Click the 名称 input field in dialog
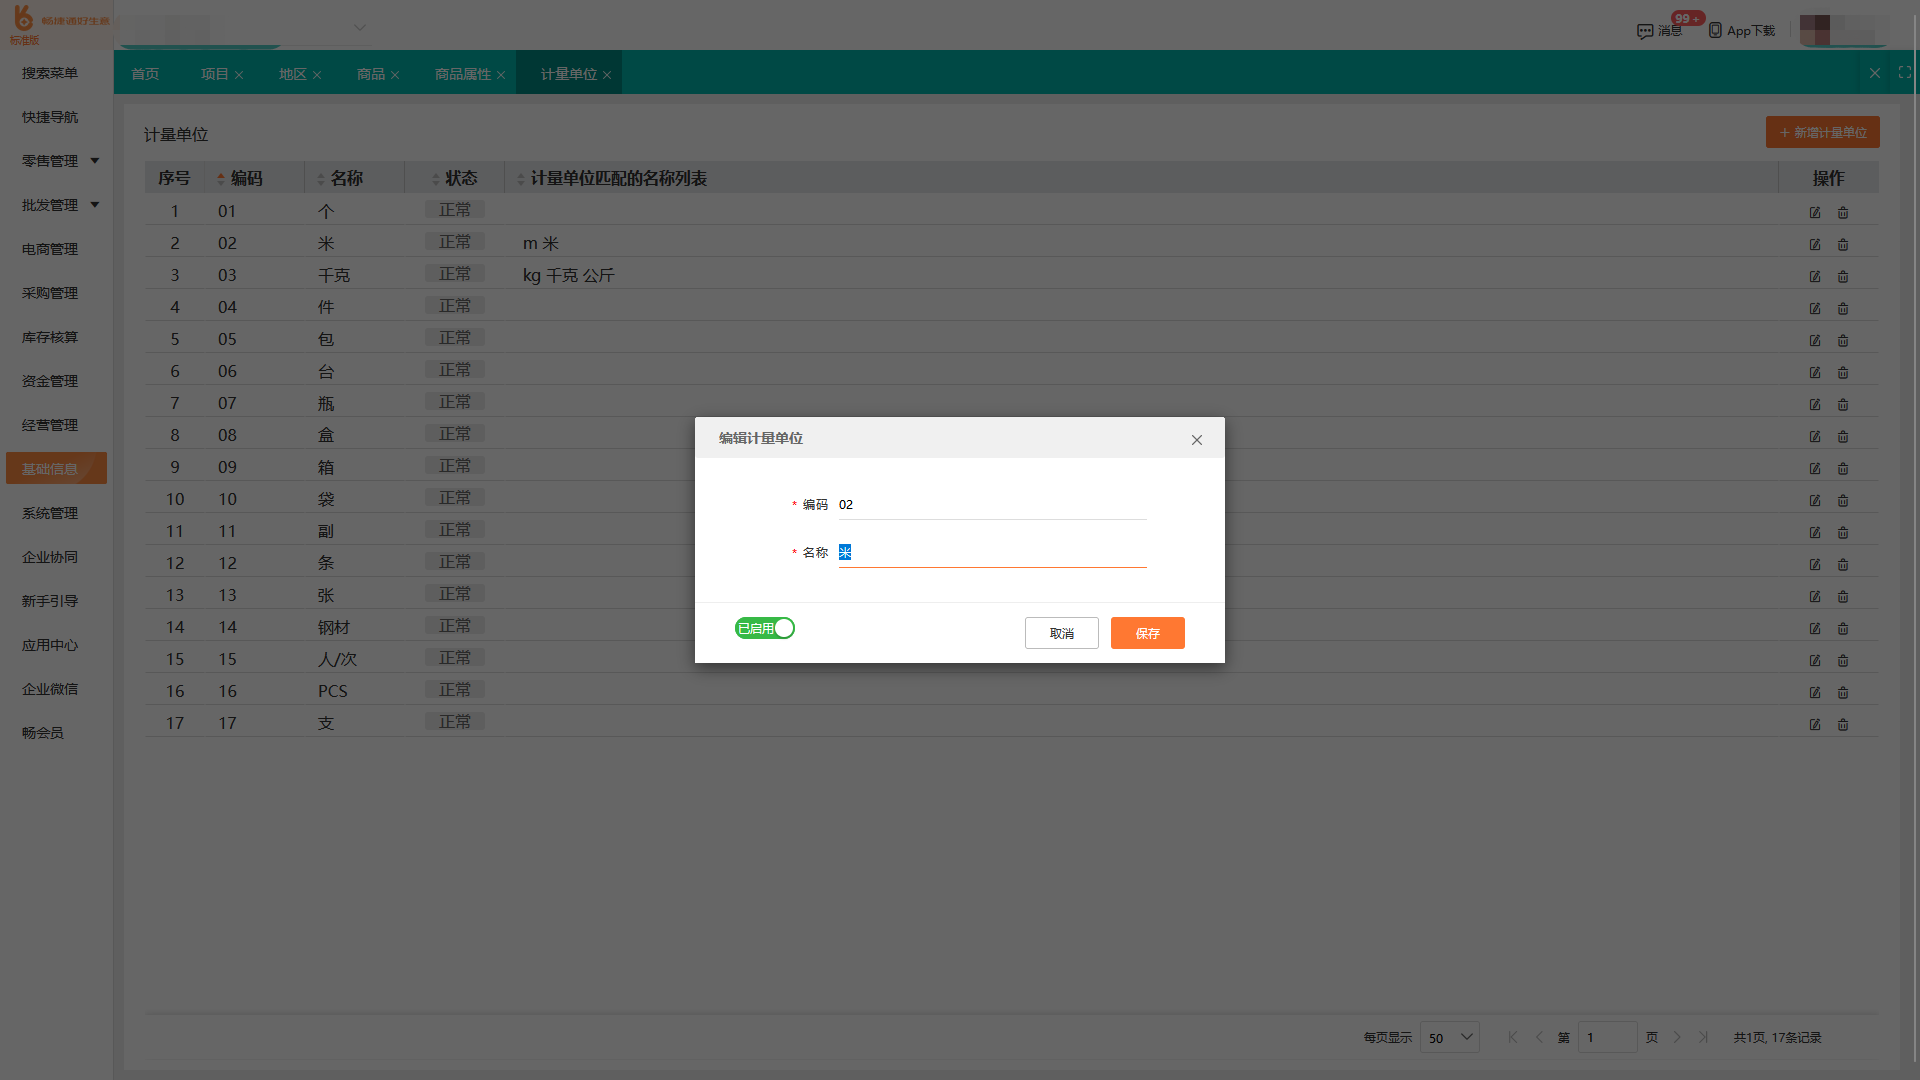1920x1080 pixels. [x=992, y=551]
